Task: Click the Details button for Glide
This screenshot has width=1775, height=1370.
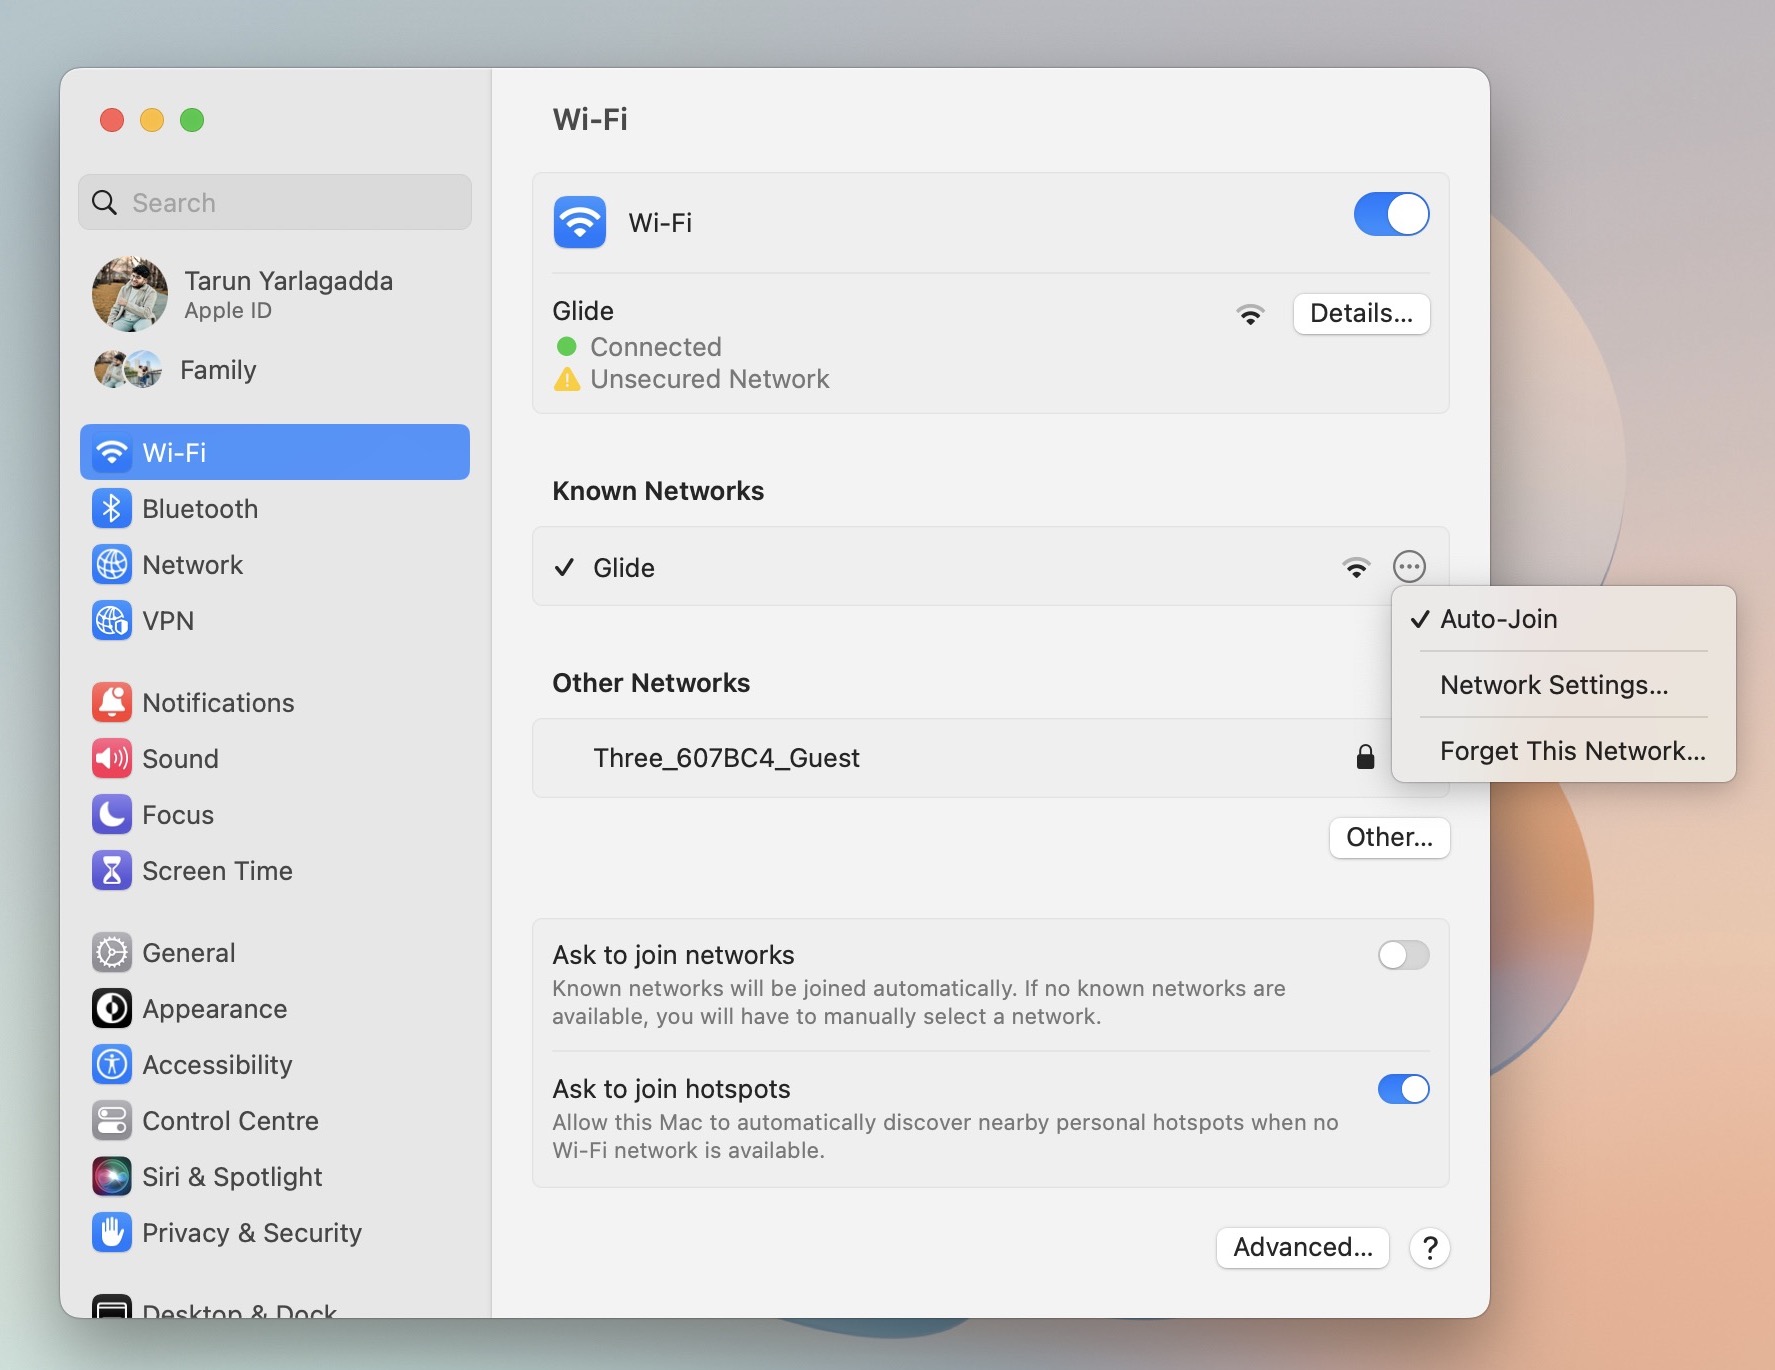Action: point(1361,313)
